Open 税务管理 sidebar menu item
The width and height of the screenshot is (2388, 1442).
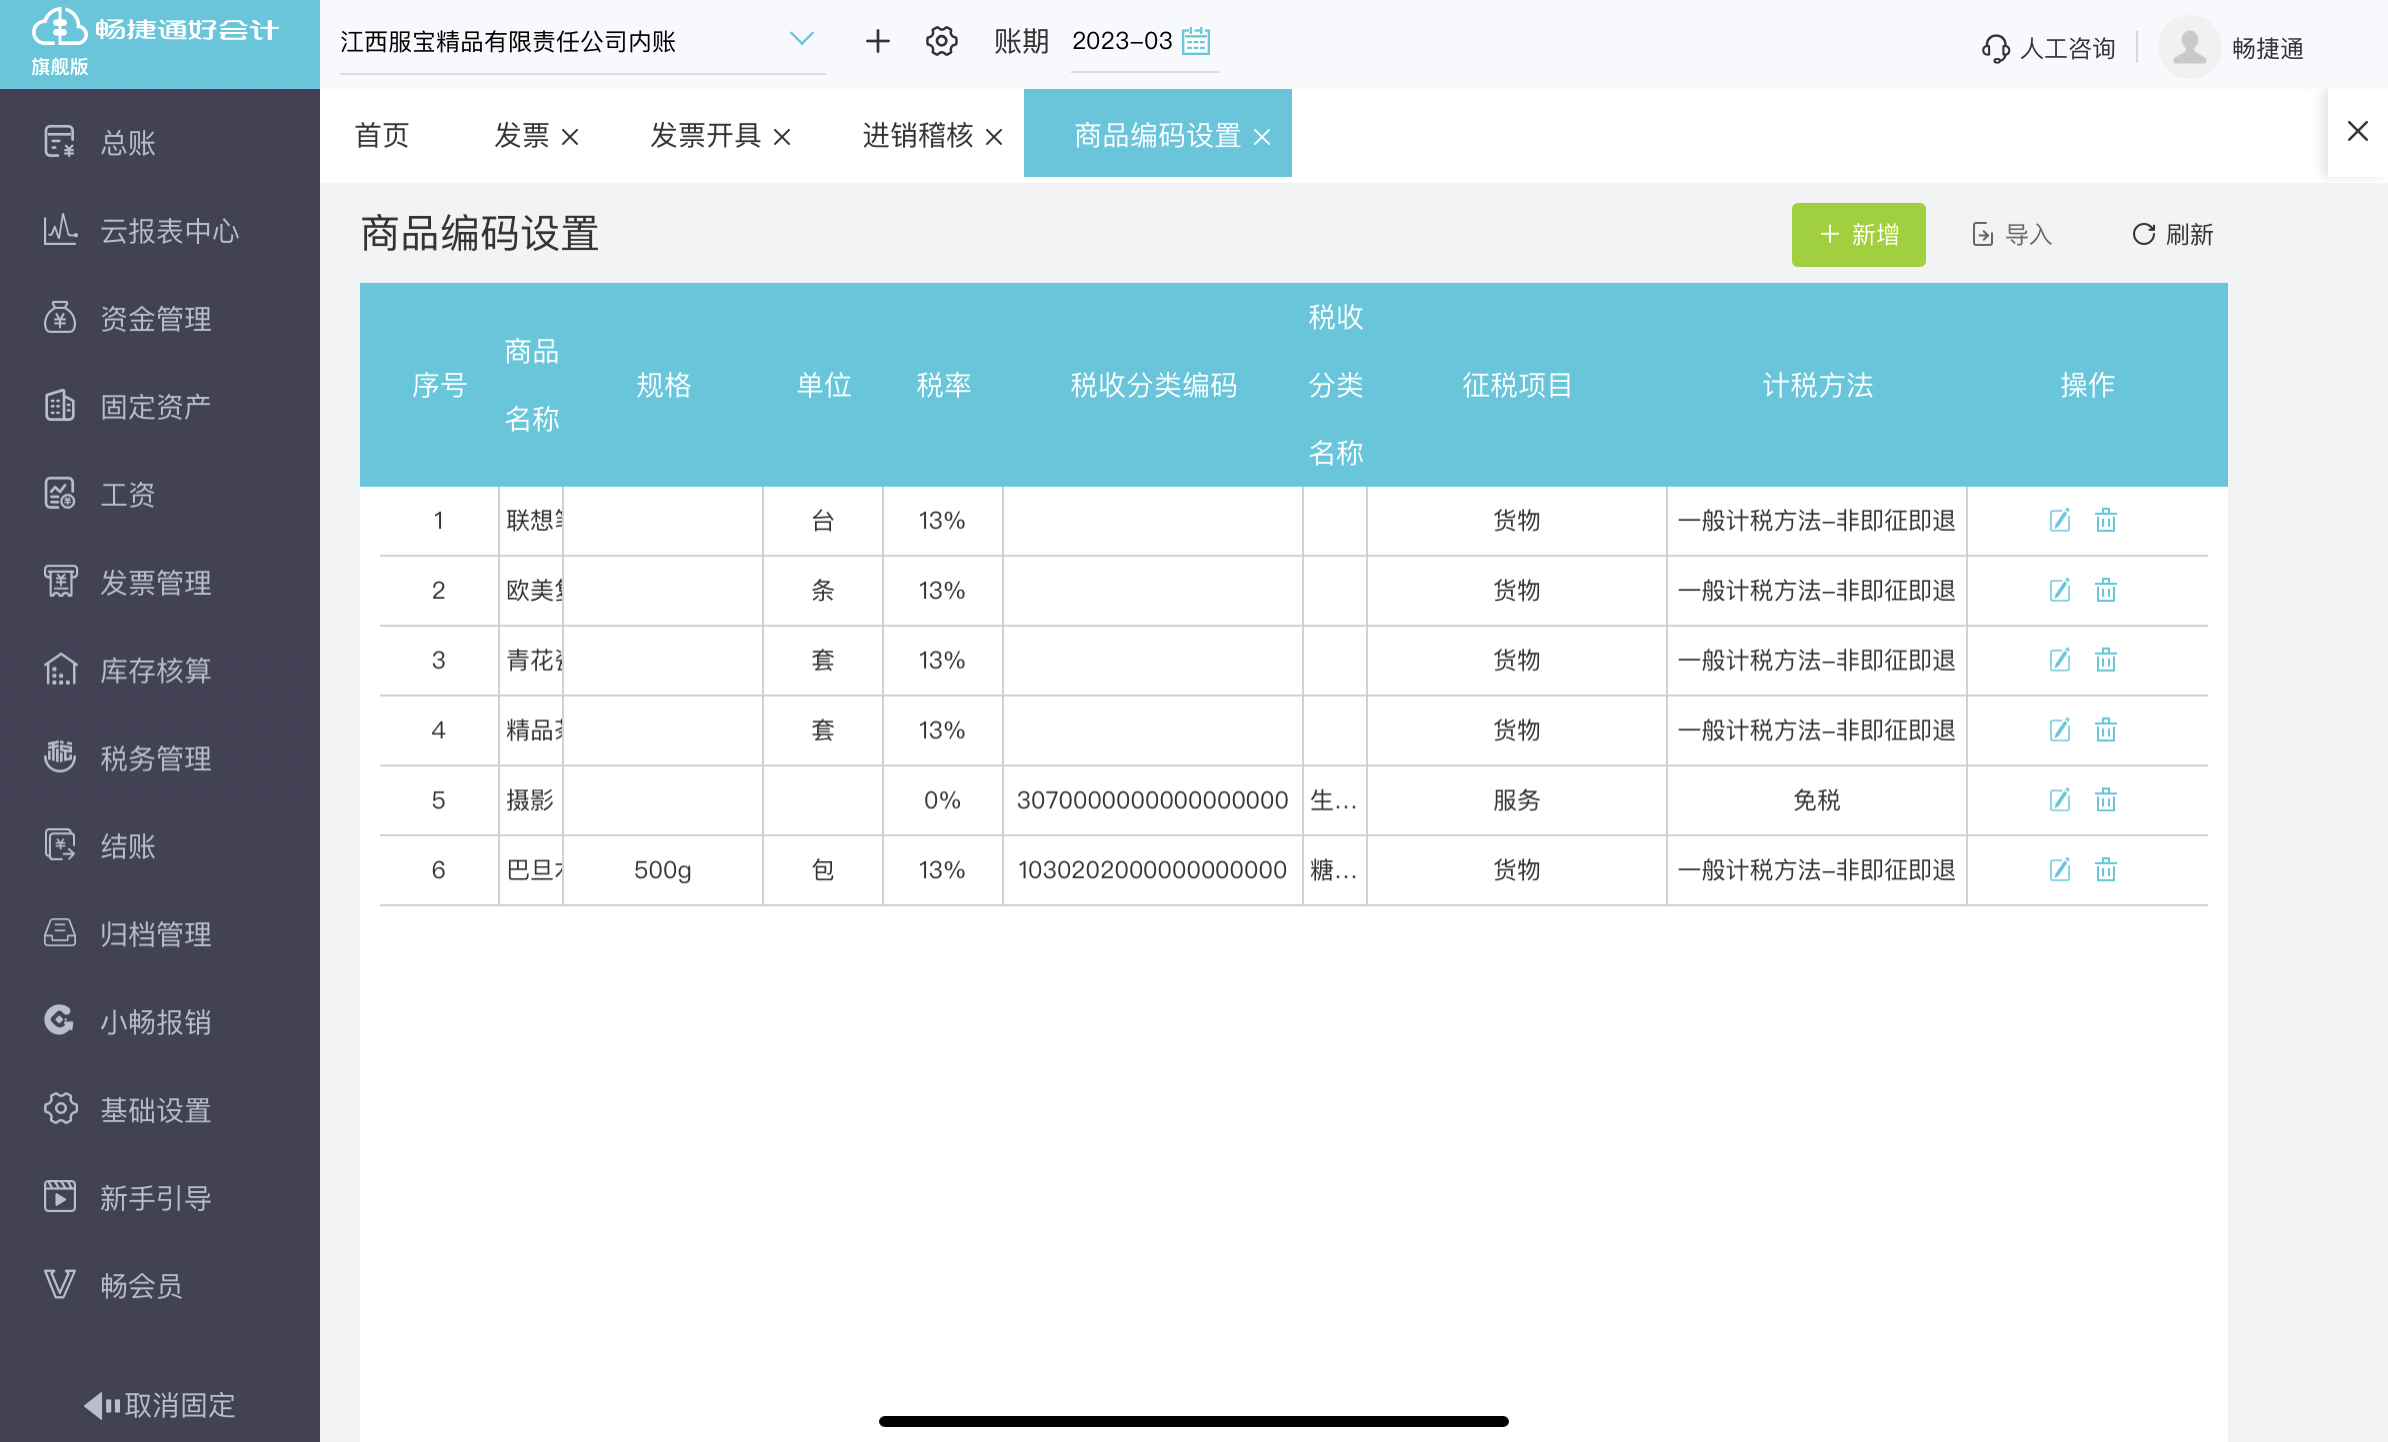pyautogui.click(x=157, y=756)
